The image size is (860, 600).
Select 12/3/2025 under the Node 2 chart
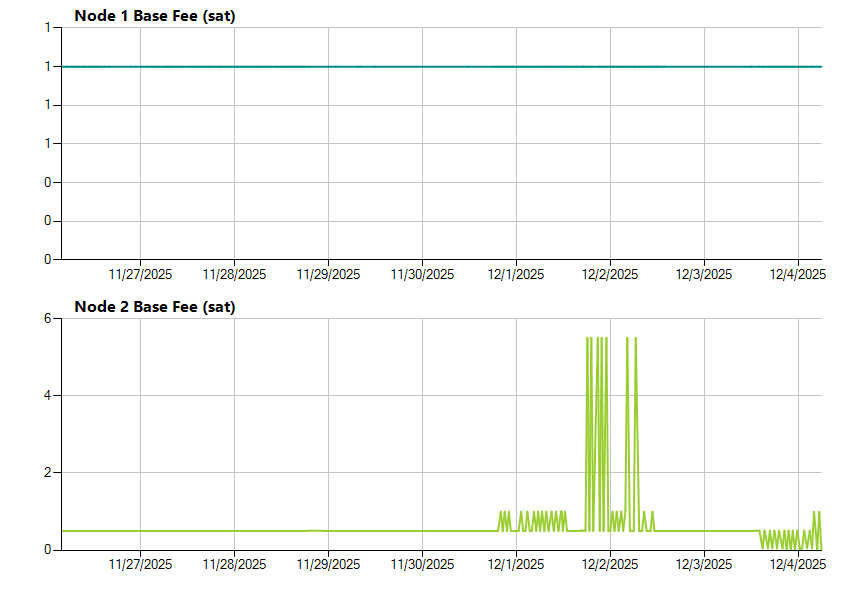click(x=704, y=564)
